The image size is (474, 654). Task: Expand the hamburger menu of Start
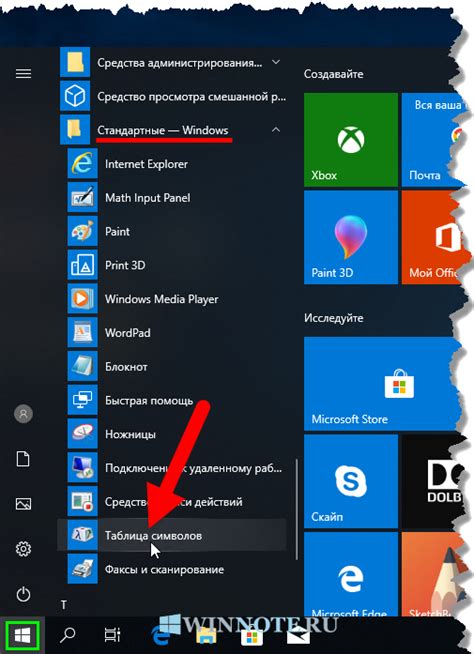[23, 74]
